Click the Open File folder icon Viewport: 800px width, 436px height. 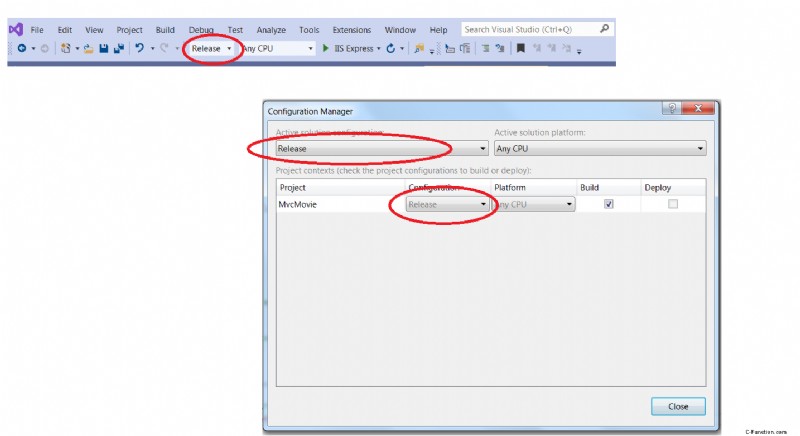[x=88, y=48]
